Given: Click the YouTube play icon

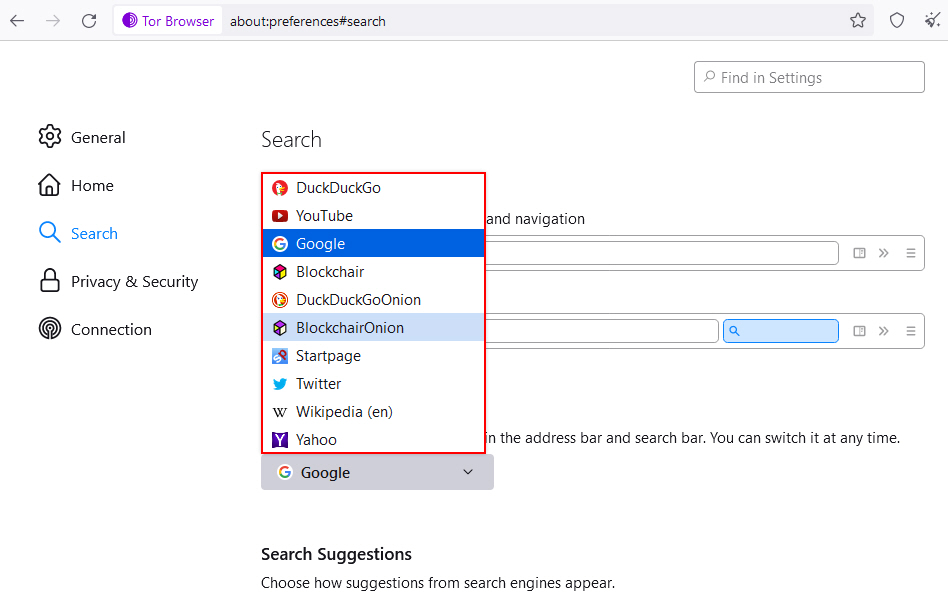Looking at the screenshot, I should pos(279,216).
